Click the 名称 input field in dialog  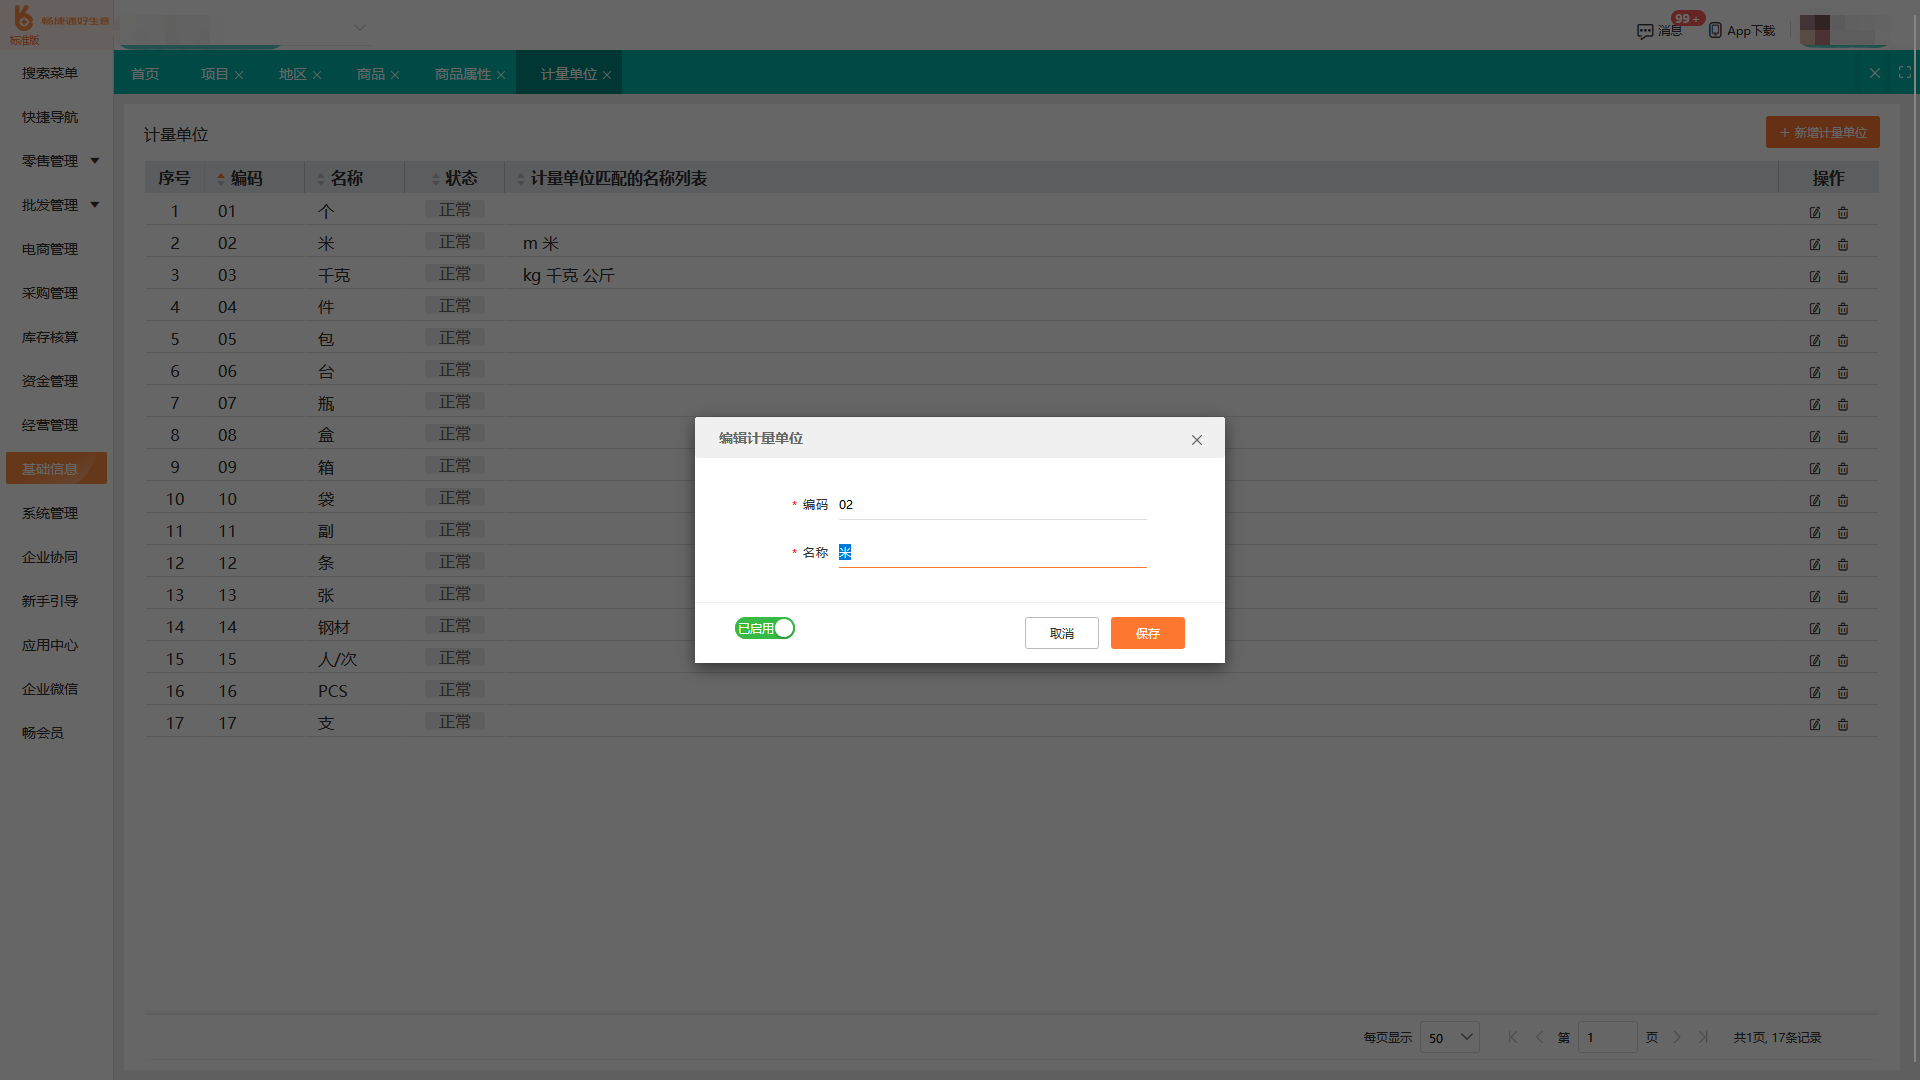(x=992, y=551)
